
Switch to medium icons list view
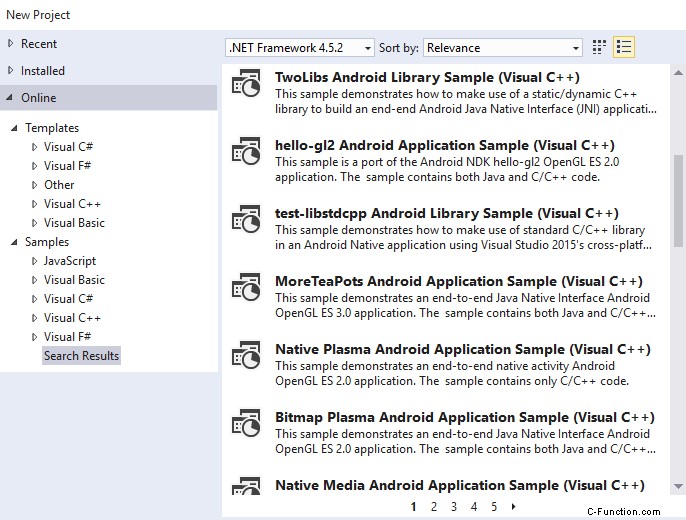[624, 47]
